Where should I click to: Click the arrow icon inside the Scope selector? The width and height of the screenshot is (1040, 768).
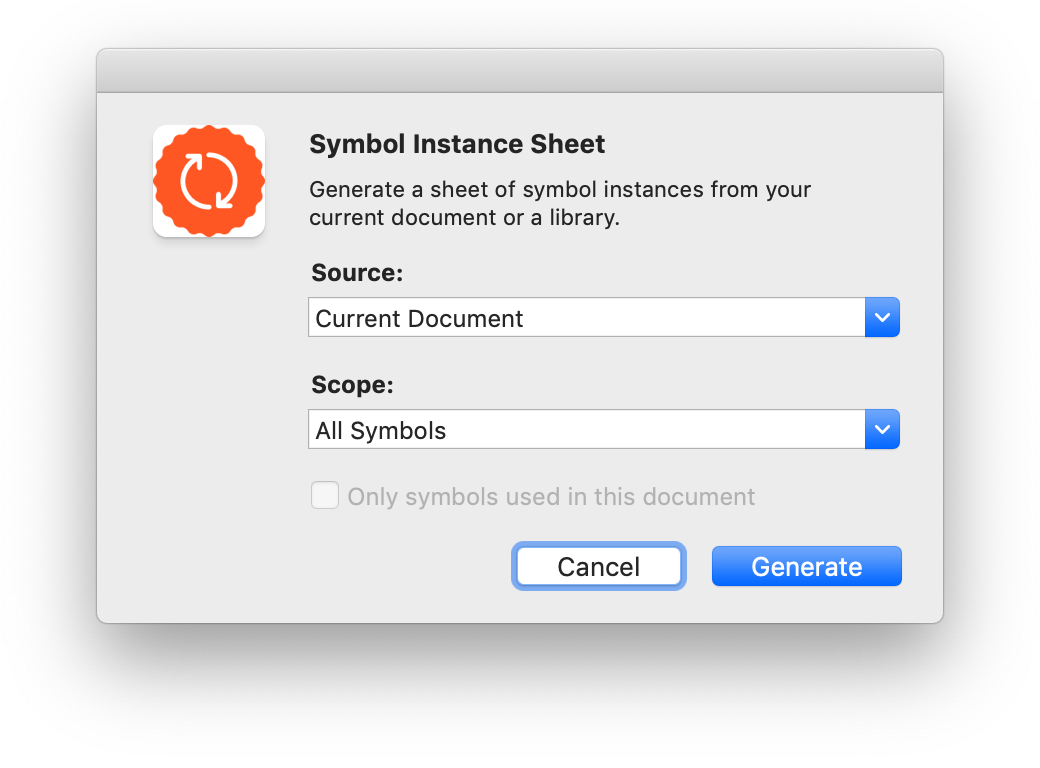881,429
